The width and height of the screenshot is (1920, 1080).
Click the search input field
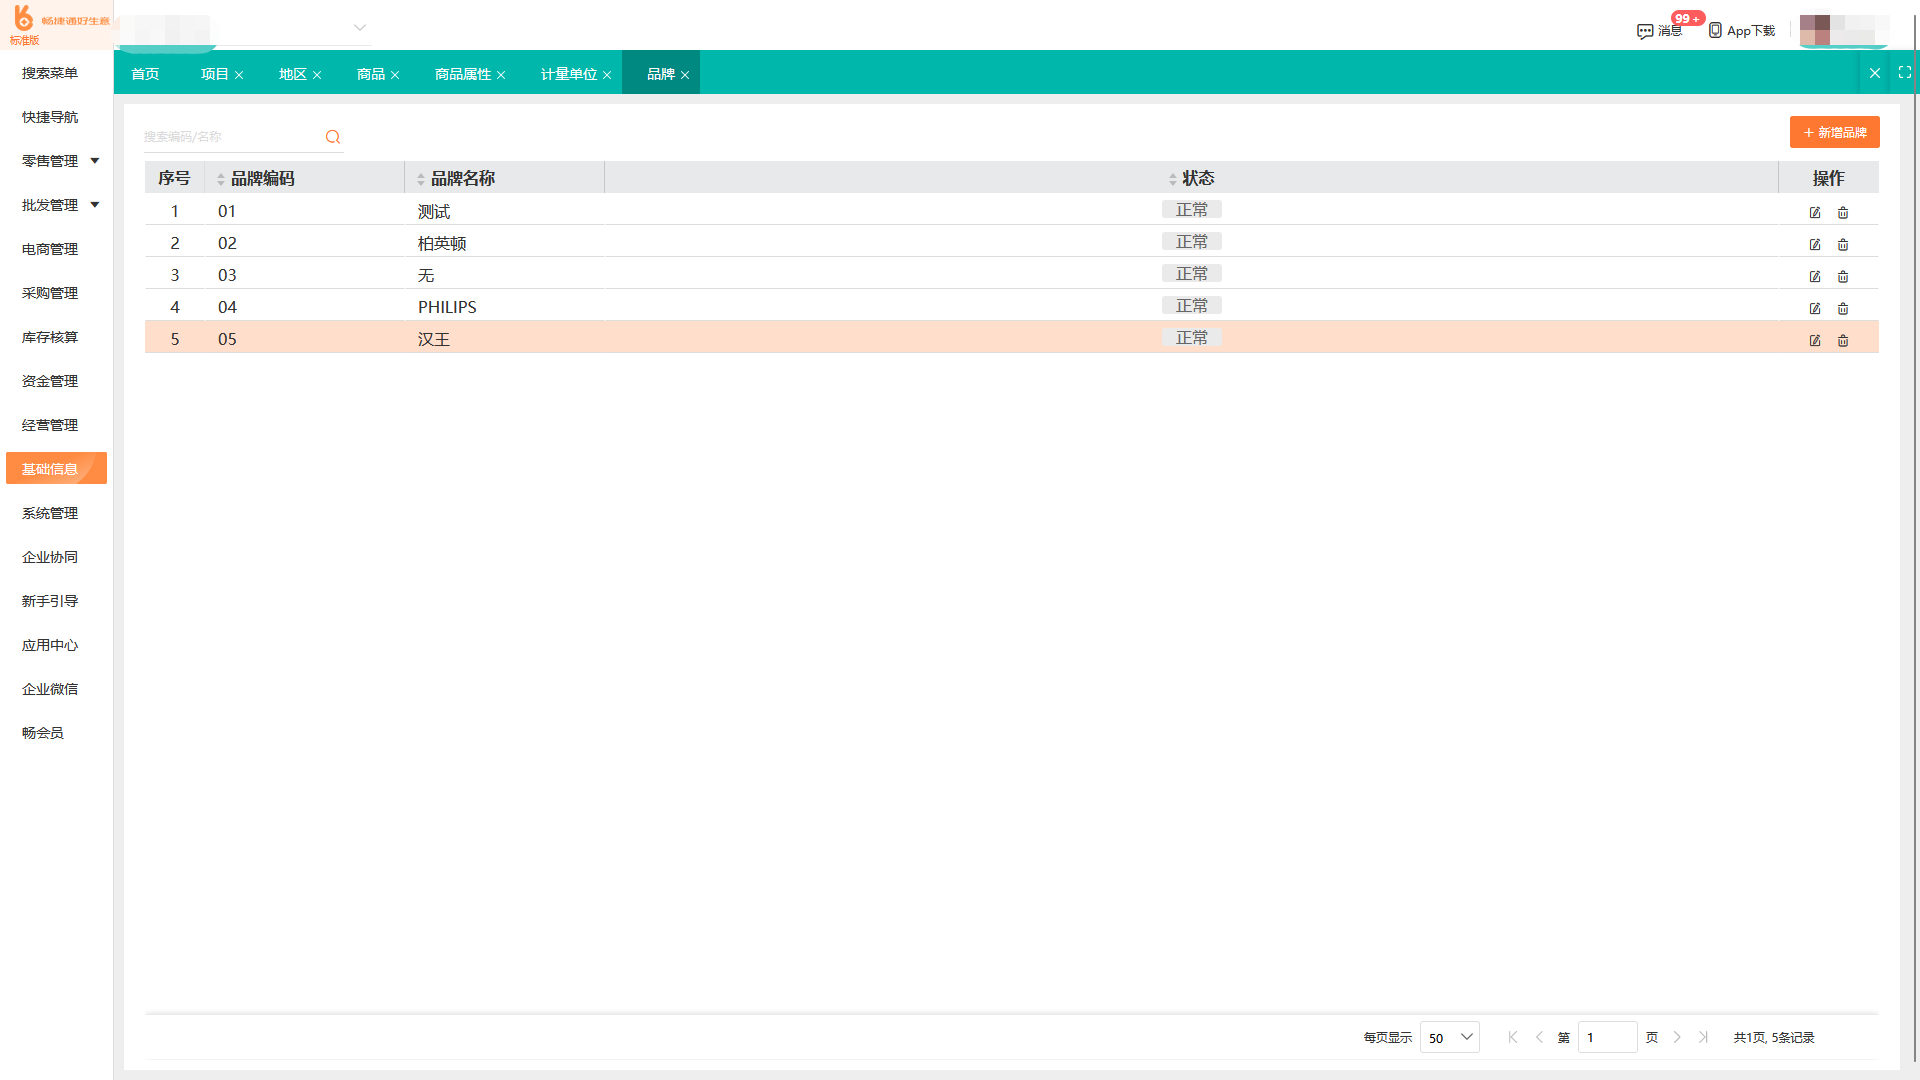(x=231, y=136)
